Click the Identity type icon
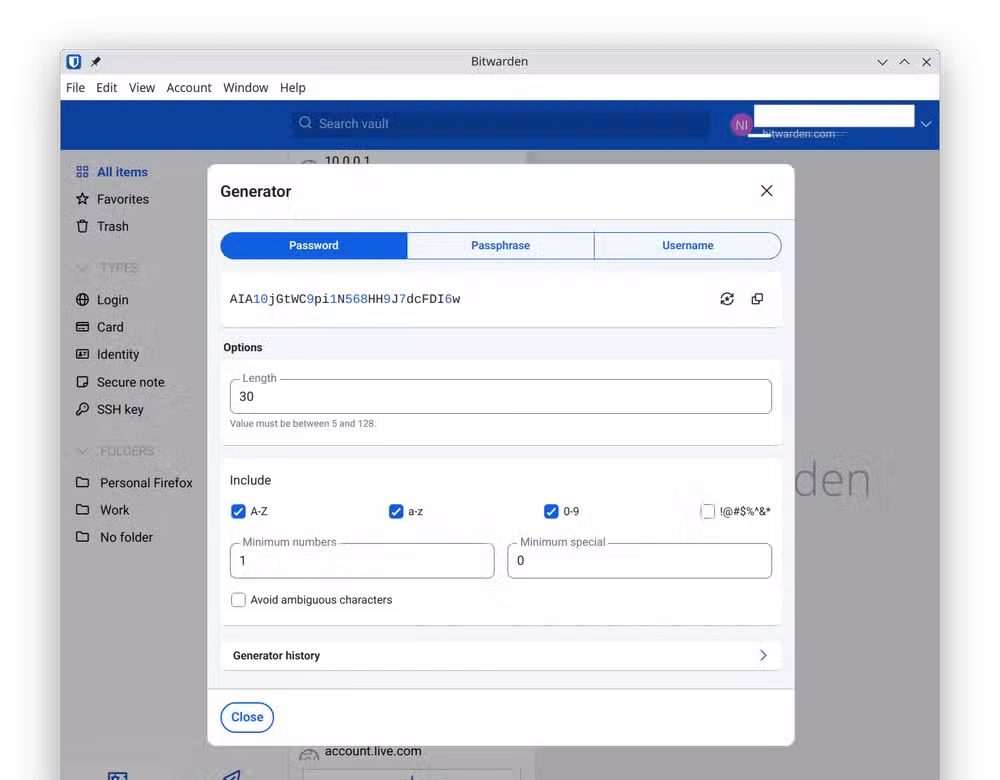This screenshot has width=1000, height=780. pyautogui.click(x=82, y=354)
